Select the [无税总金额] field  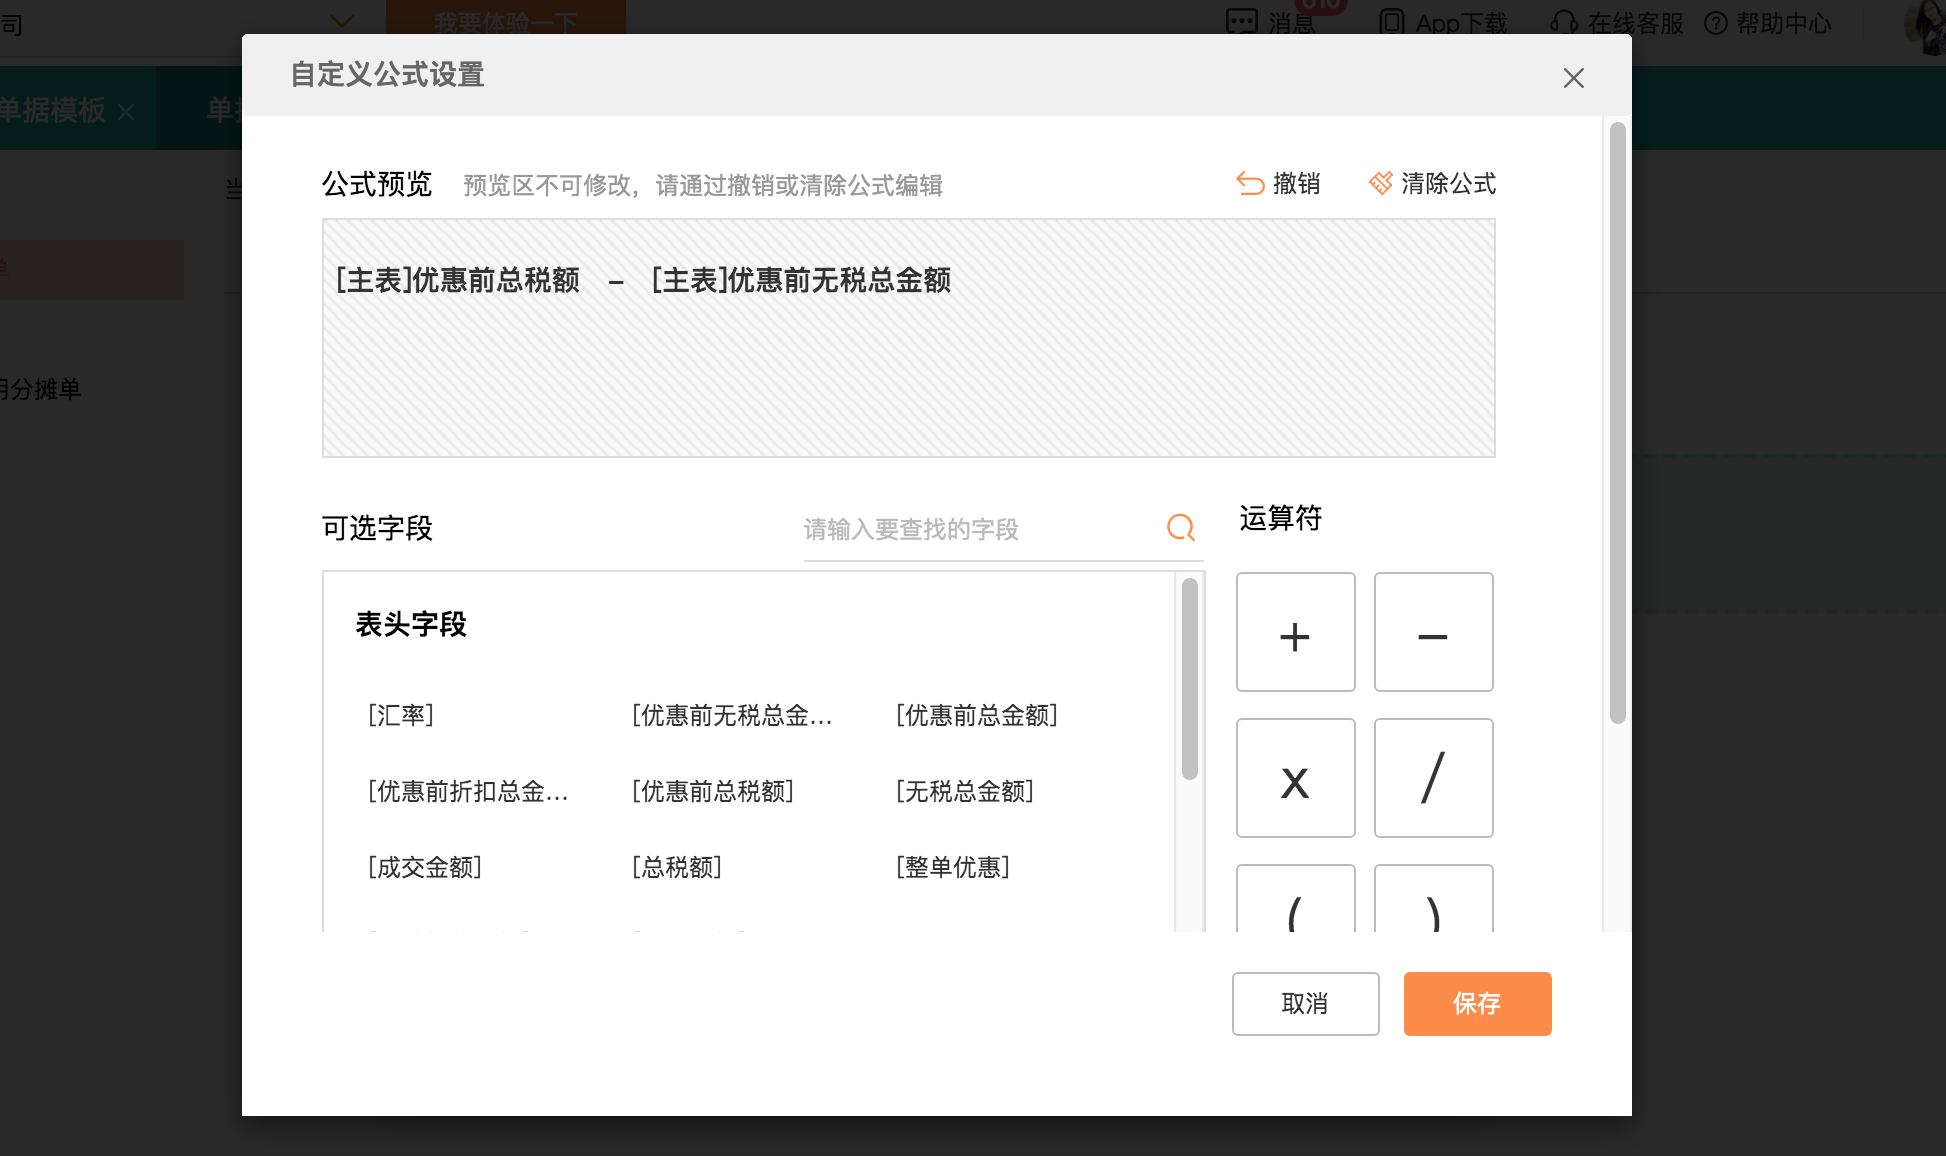(x=965, y=791)
